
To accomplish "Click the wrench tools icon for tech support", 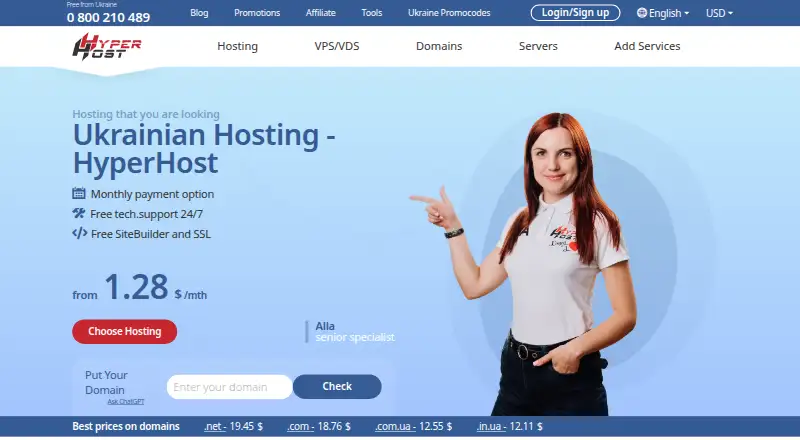I will (x=79, y=213).
